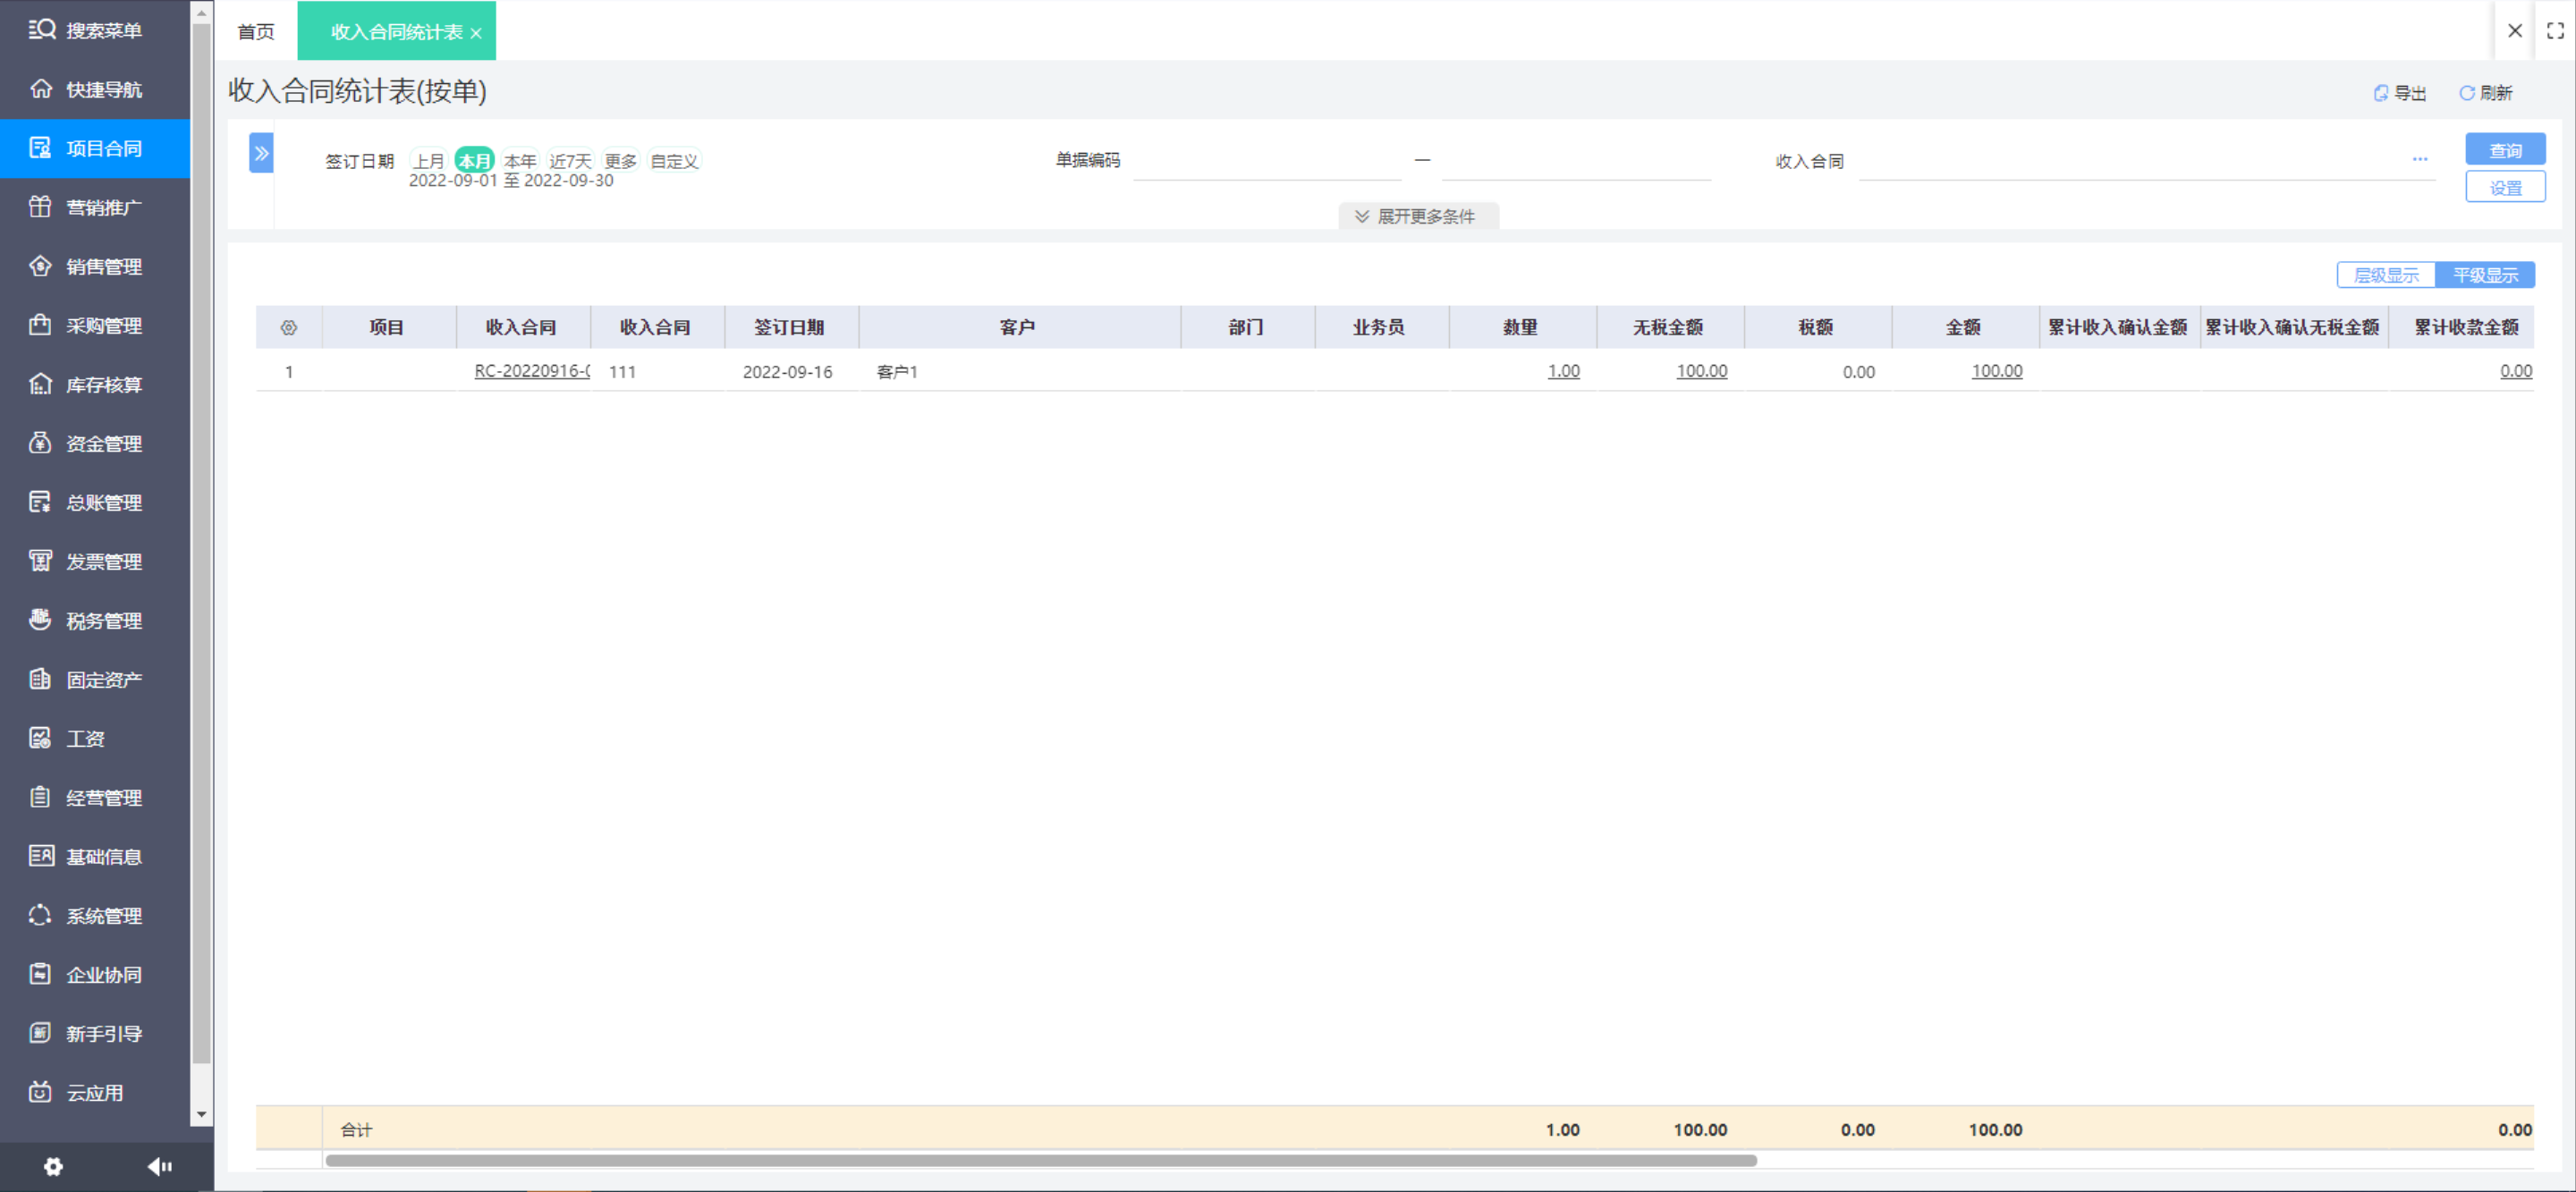Click 设置 button top right
2576x1192 pixels.
(2505, 187)
